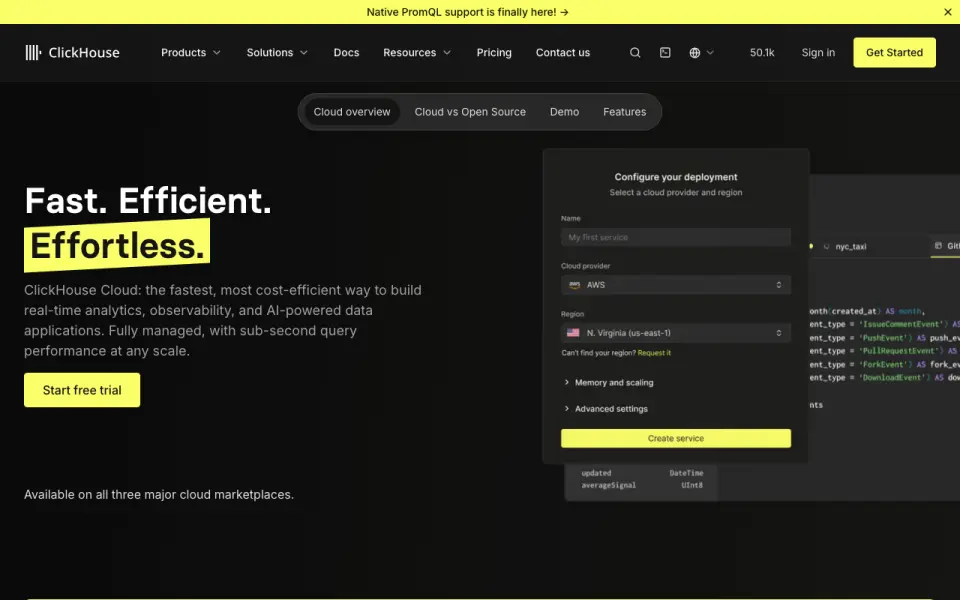Screen dimensions: 960x600
Task: Expand Memory and scaling section
Action: coord(609,383)
